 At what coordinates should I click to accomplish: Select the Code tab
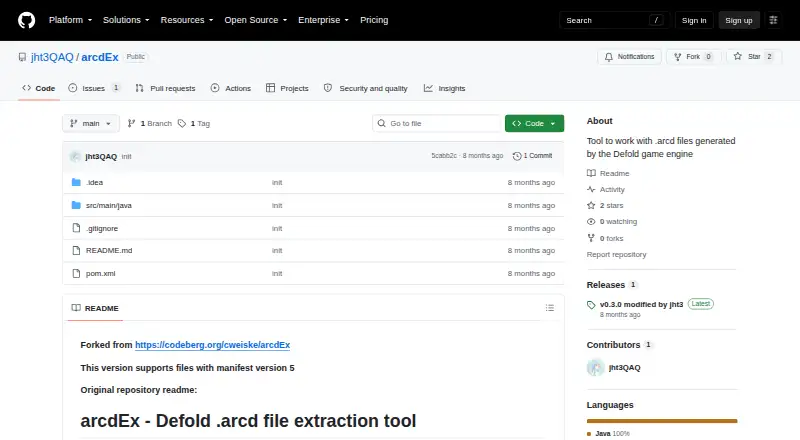pos(39,88)
